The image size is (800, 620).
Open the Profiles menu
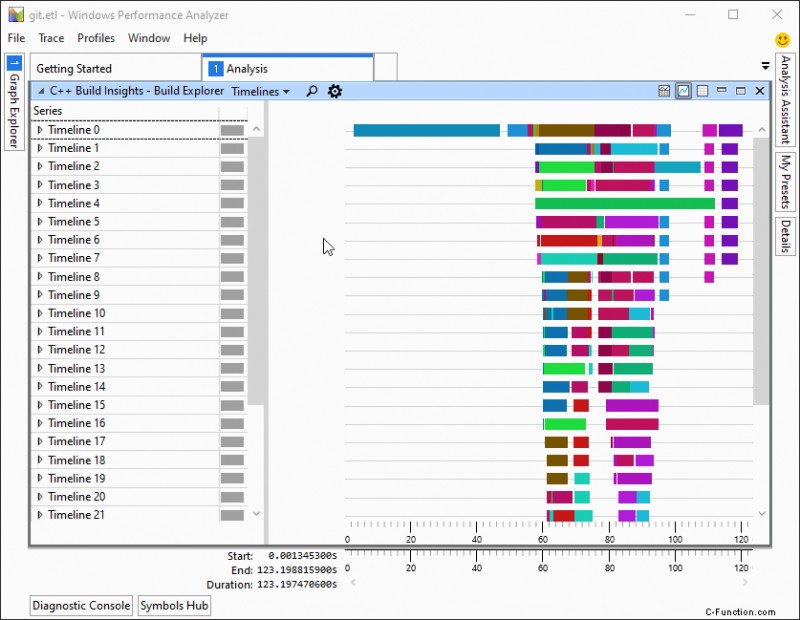click(x=96, y=38)
